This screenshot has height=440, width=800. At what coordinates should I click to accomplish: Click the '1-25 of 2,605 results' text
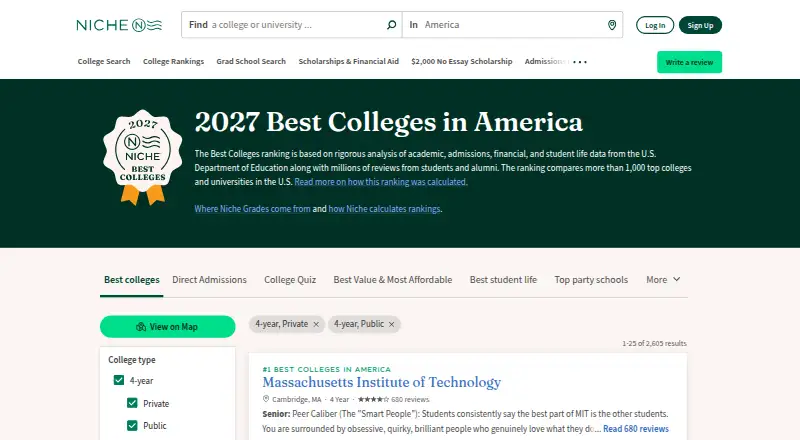[654, 344]
